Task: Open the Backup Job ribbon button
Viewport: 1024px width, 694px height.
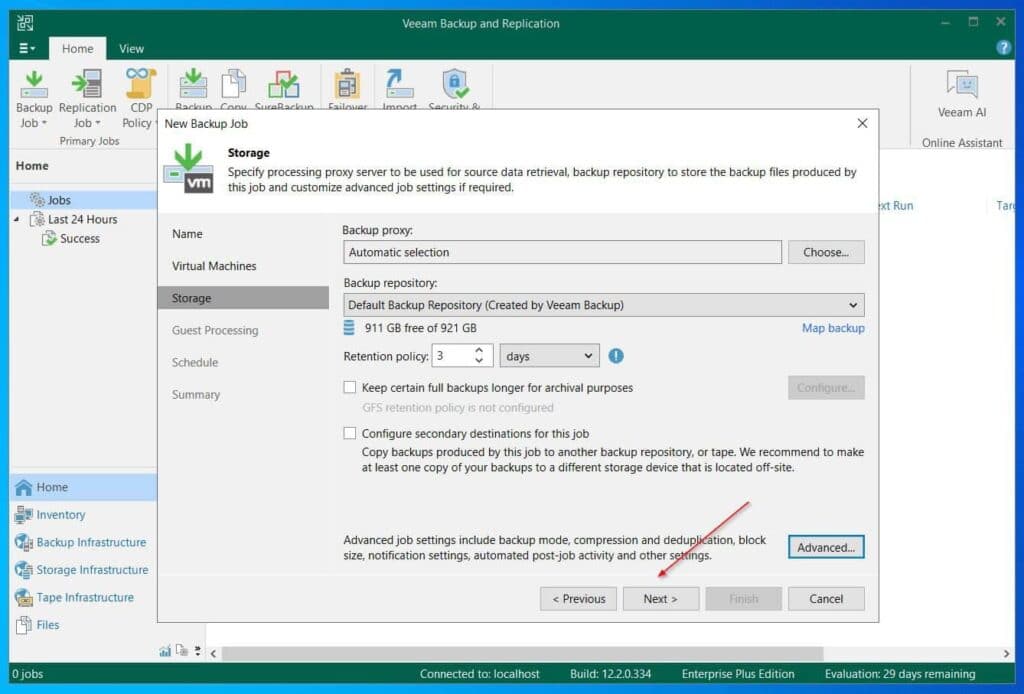Action: tap(33, 99)
